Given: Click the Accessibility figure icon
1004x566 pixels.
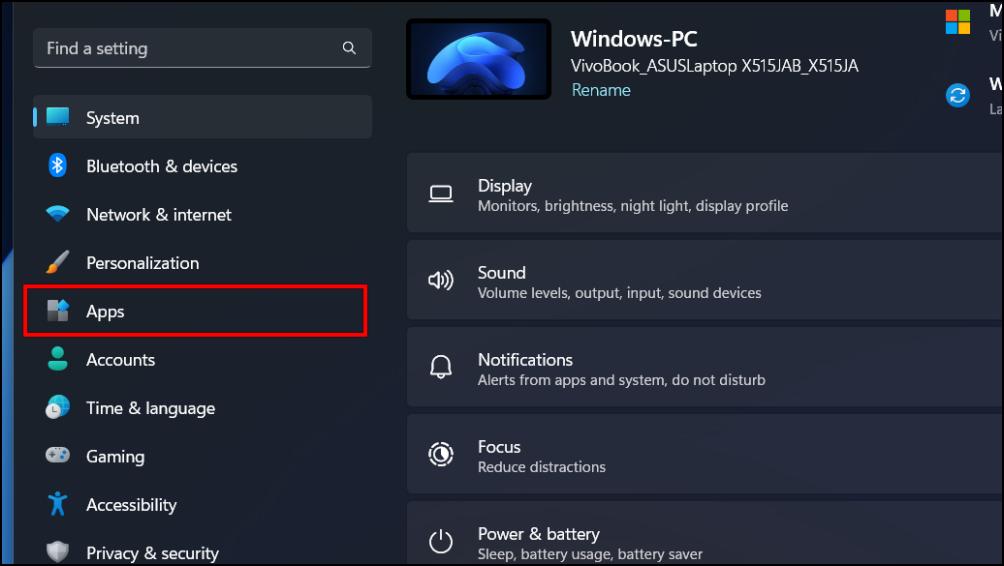Looking at the screenshot, I should pos(58,504).
